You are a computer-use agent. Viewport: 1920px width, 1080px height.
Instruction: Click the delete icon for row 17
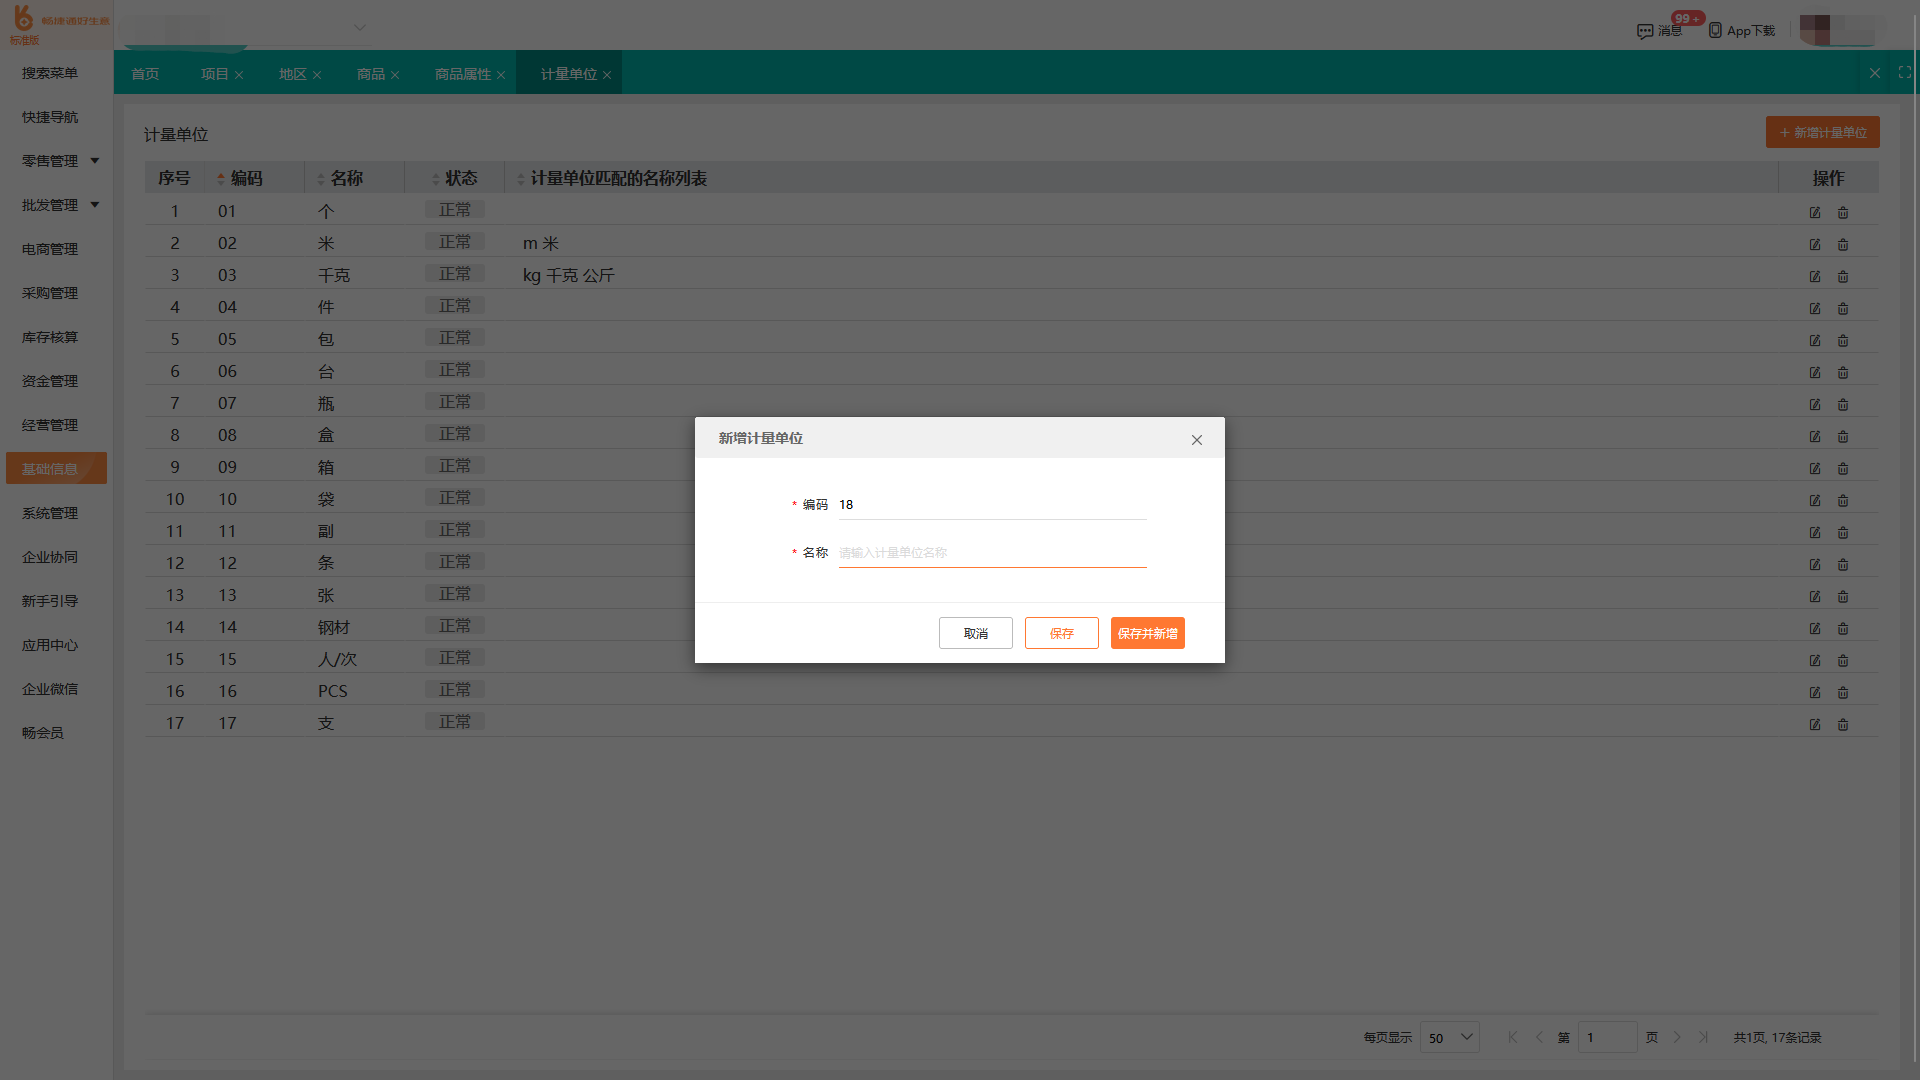1842,724
